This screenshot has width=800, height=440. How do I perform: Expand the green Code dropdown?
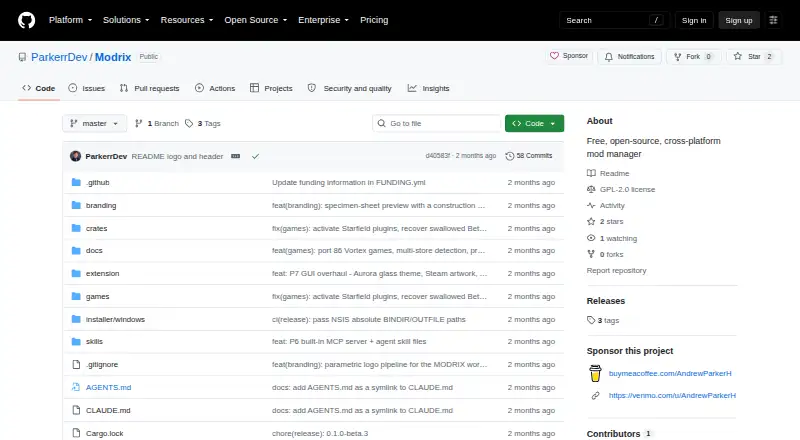pyautogui.click(x=534, y=124)
